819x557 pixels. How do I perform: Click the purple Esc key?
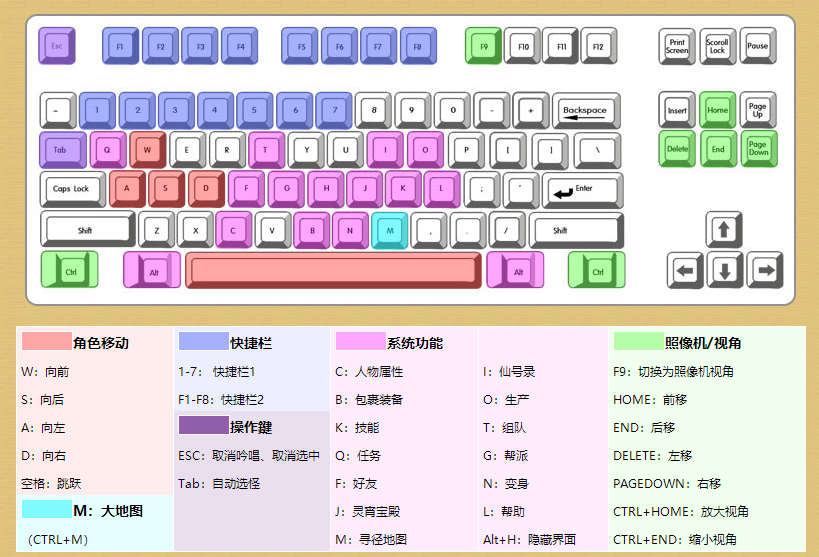pyautogui.click(x=56, y=45)
